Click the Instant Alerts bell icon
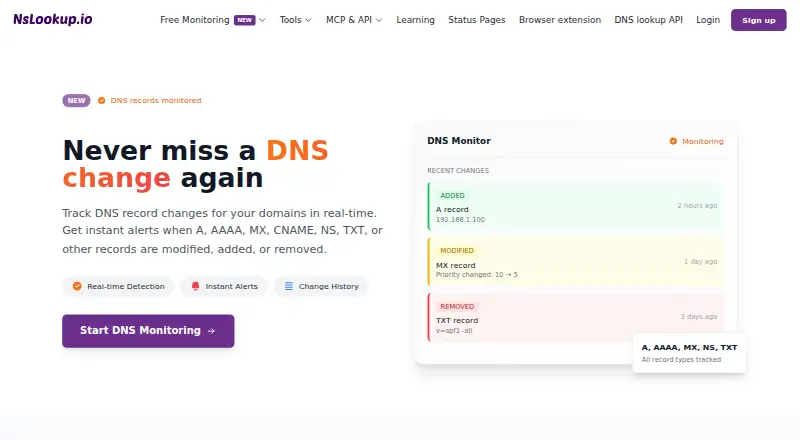Screen dimensions: 800x440 pos(195,286)
